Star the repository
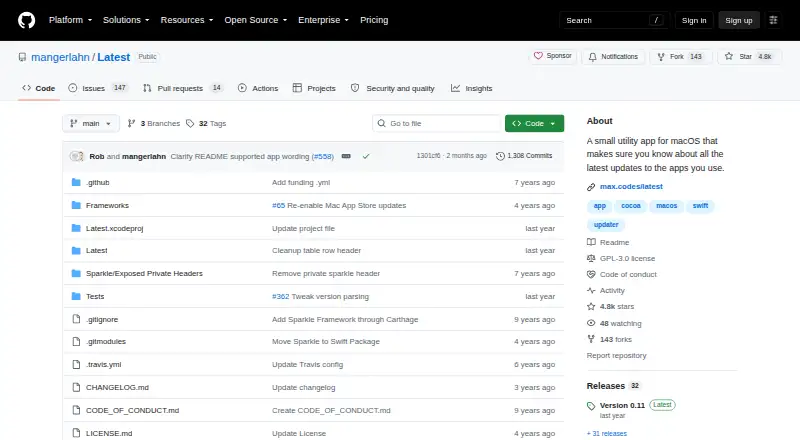Viewport: 800px width, 440px height. [x=748, y=57]
